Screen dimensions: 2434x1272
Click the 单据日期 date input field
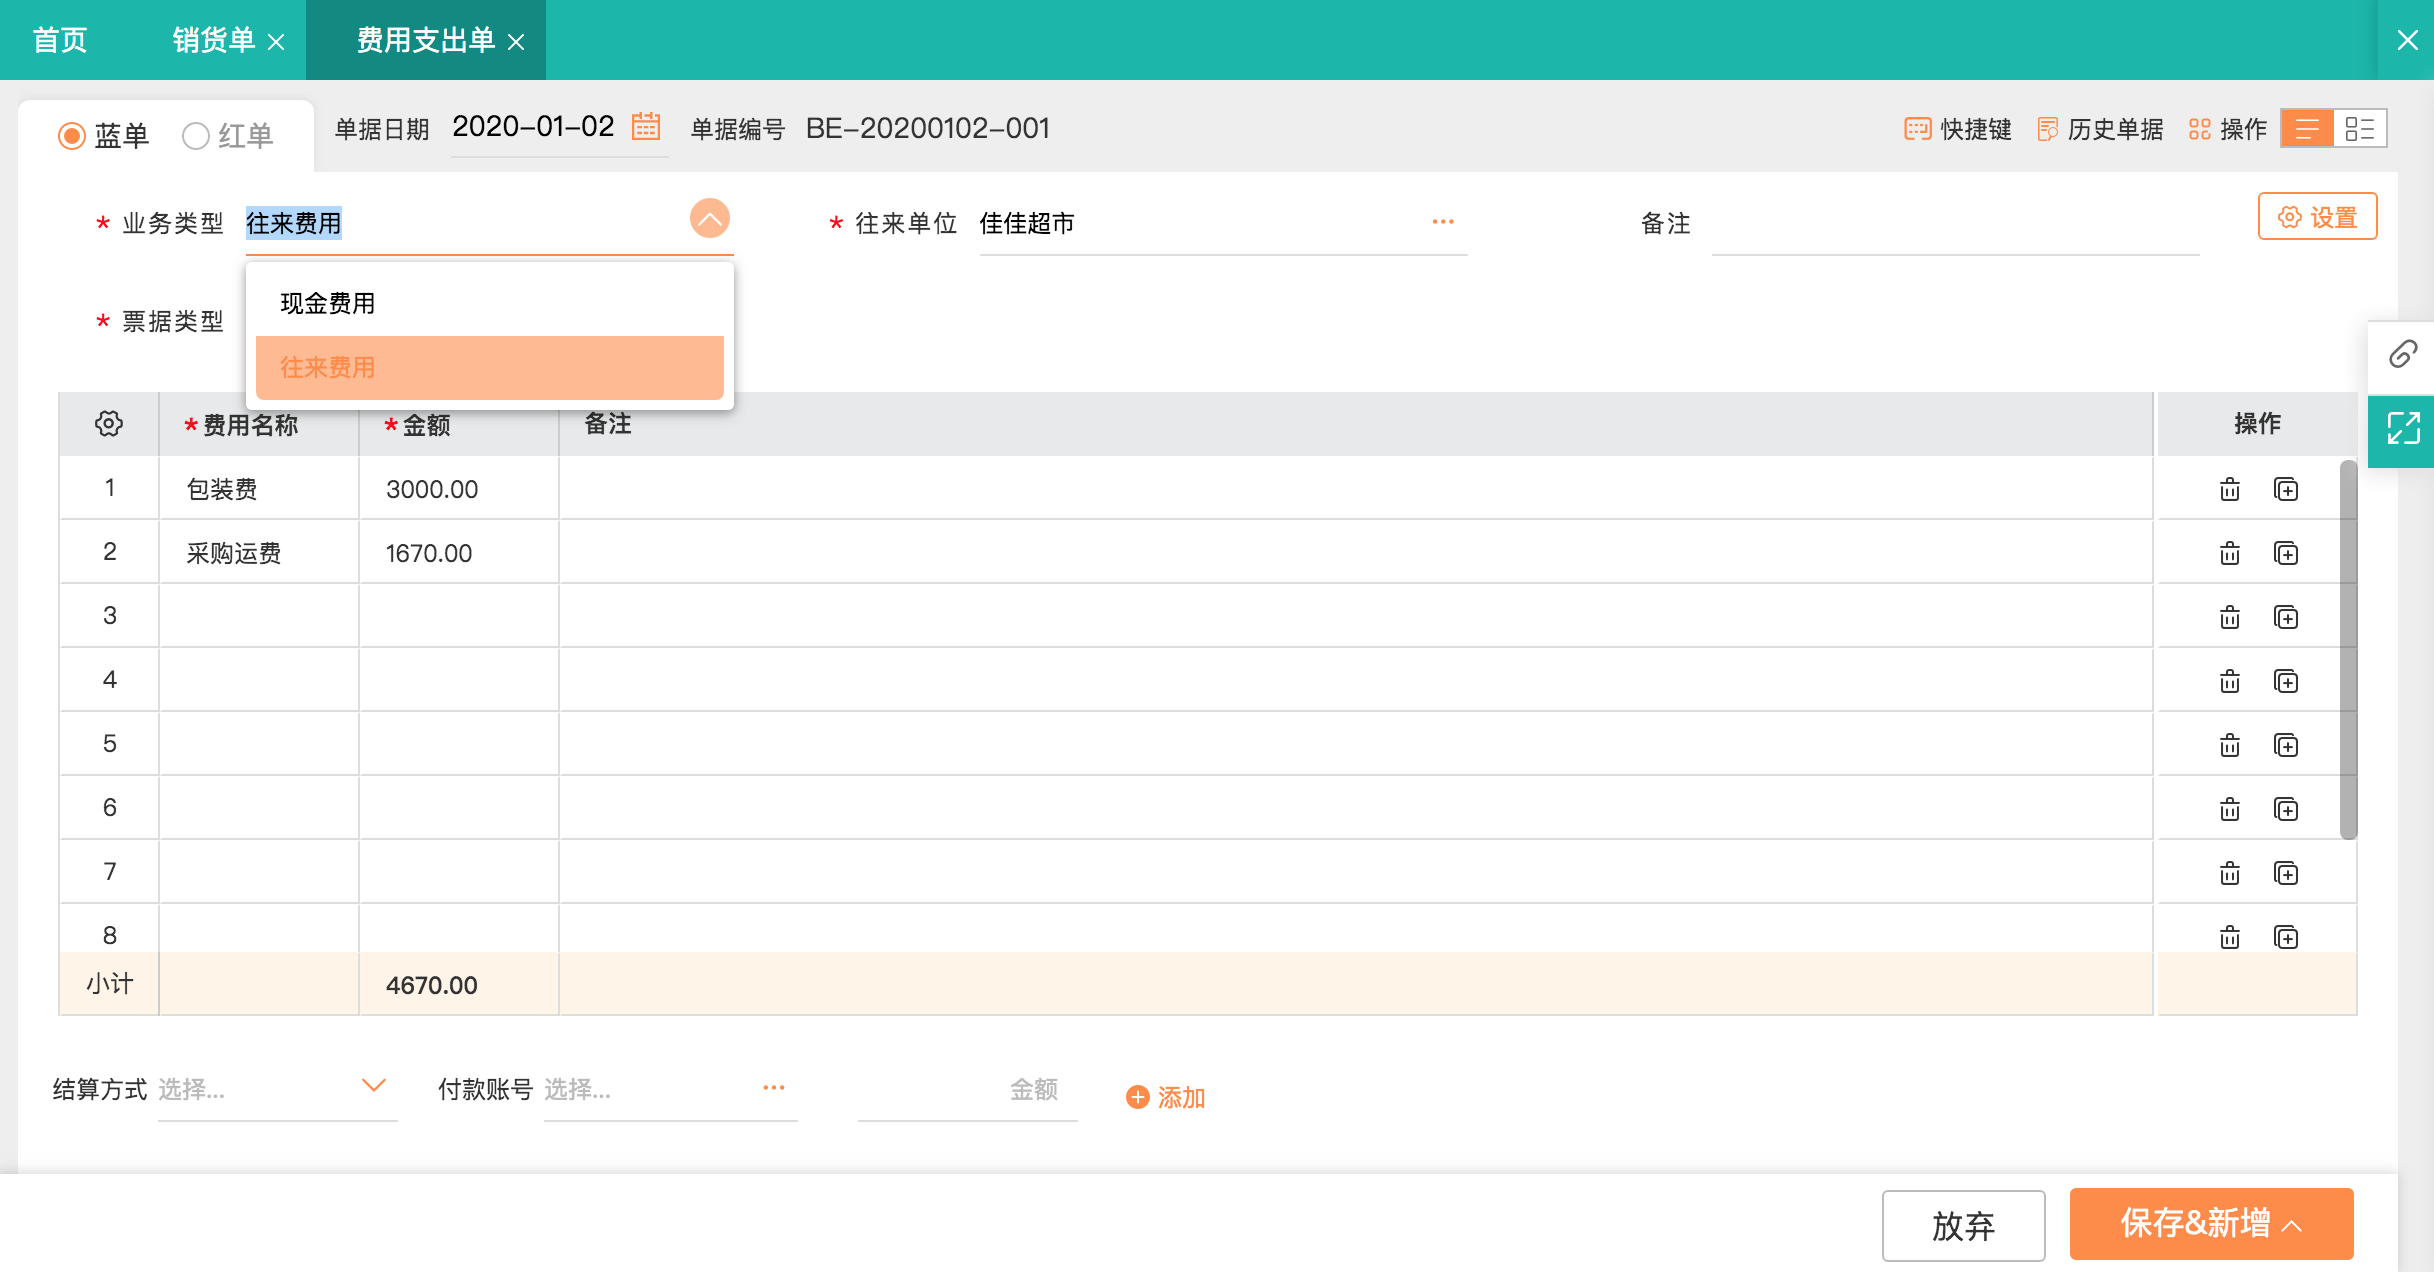pos(534,130)
